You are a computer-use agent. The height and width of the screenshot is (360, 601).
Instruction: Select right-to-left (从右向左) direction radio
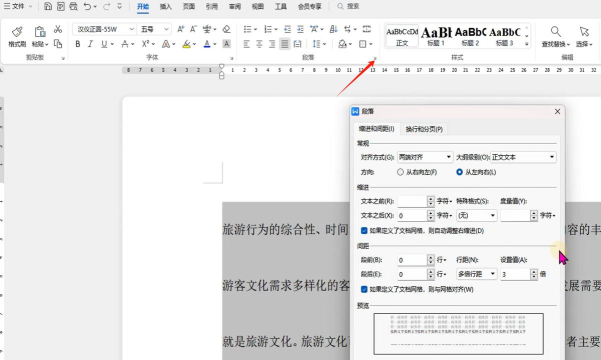click(x=400, y=172)
